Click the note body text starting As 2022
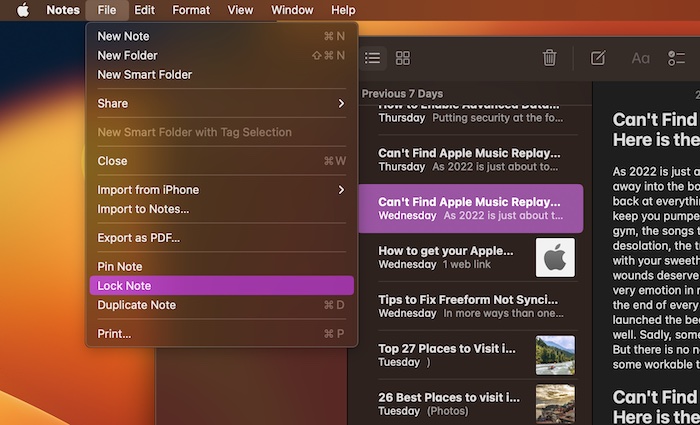The width and height of the screenshot is (700, 425). click(x=656, y=268)
